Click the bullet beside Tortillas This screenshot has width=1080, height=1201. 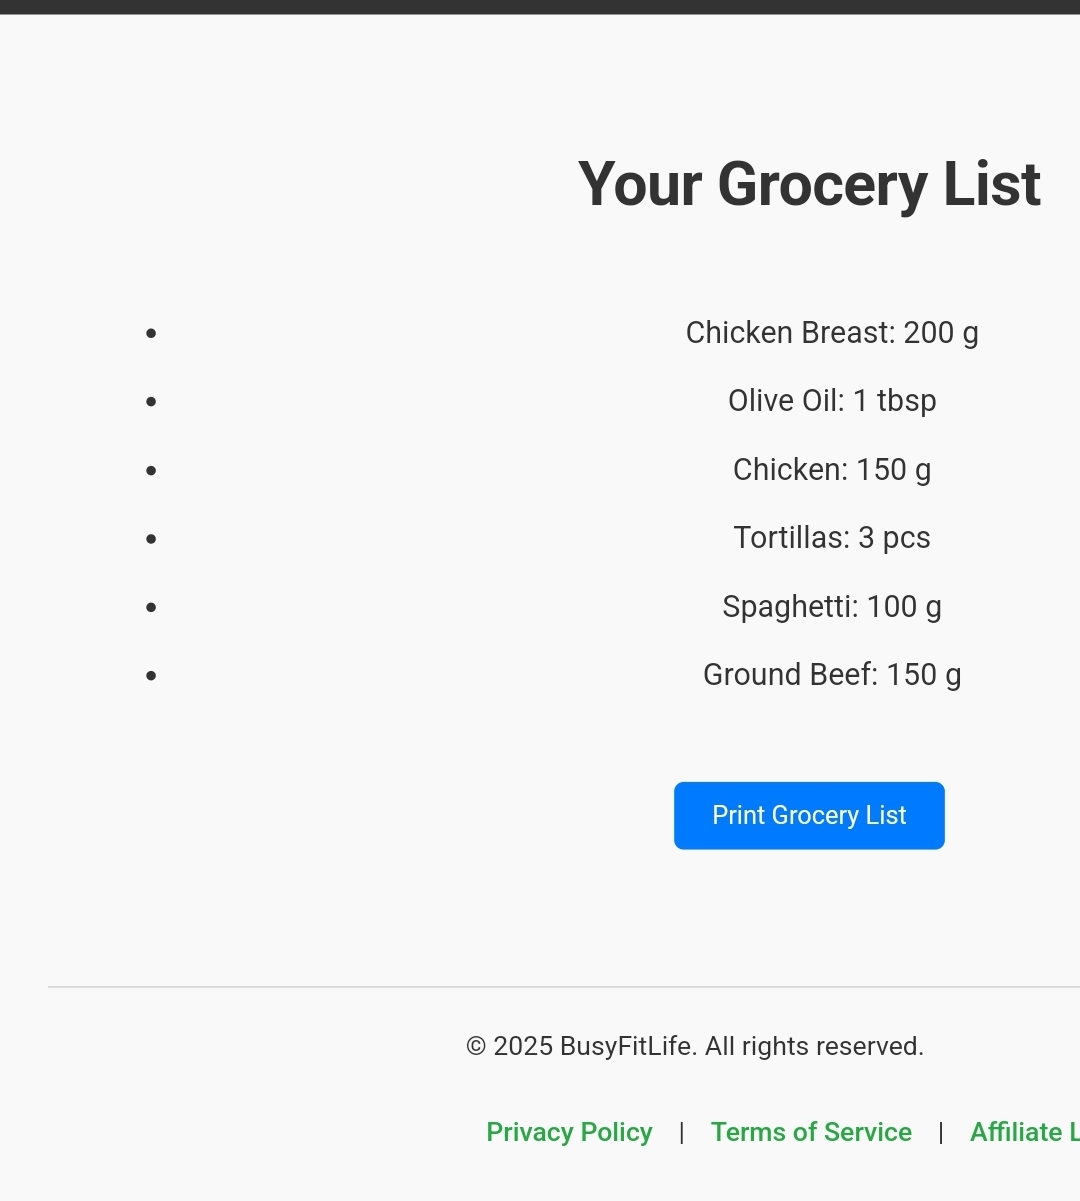click(x=151, y=539)
